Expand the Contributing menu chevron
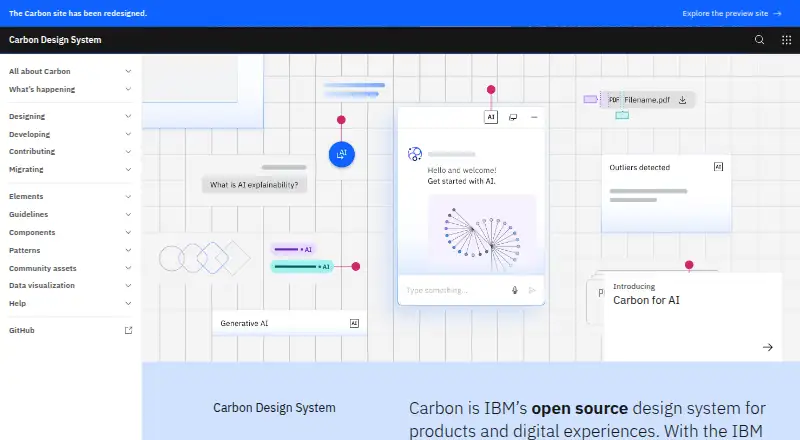 [x=128, y=152]
